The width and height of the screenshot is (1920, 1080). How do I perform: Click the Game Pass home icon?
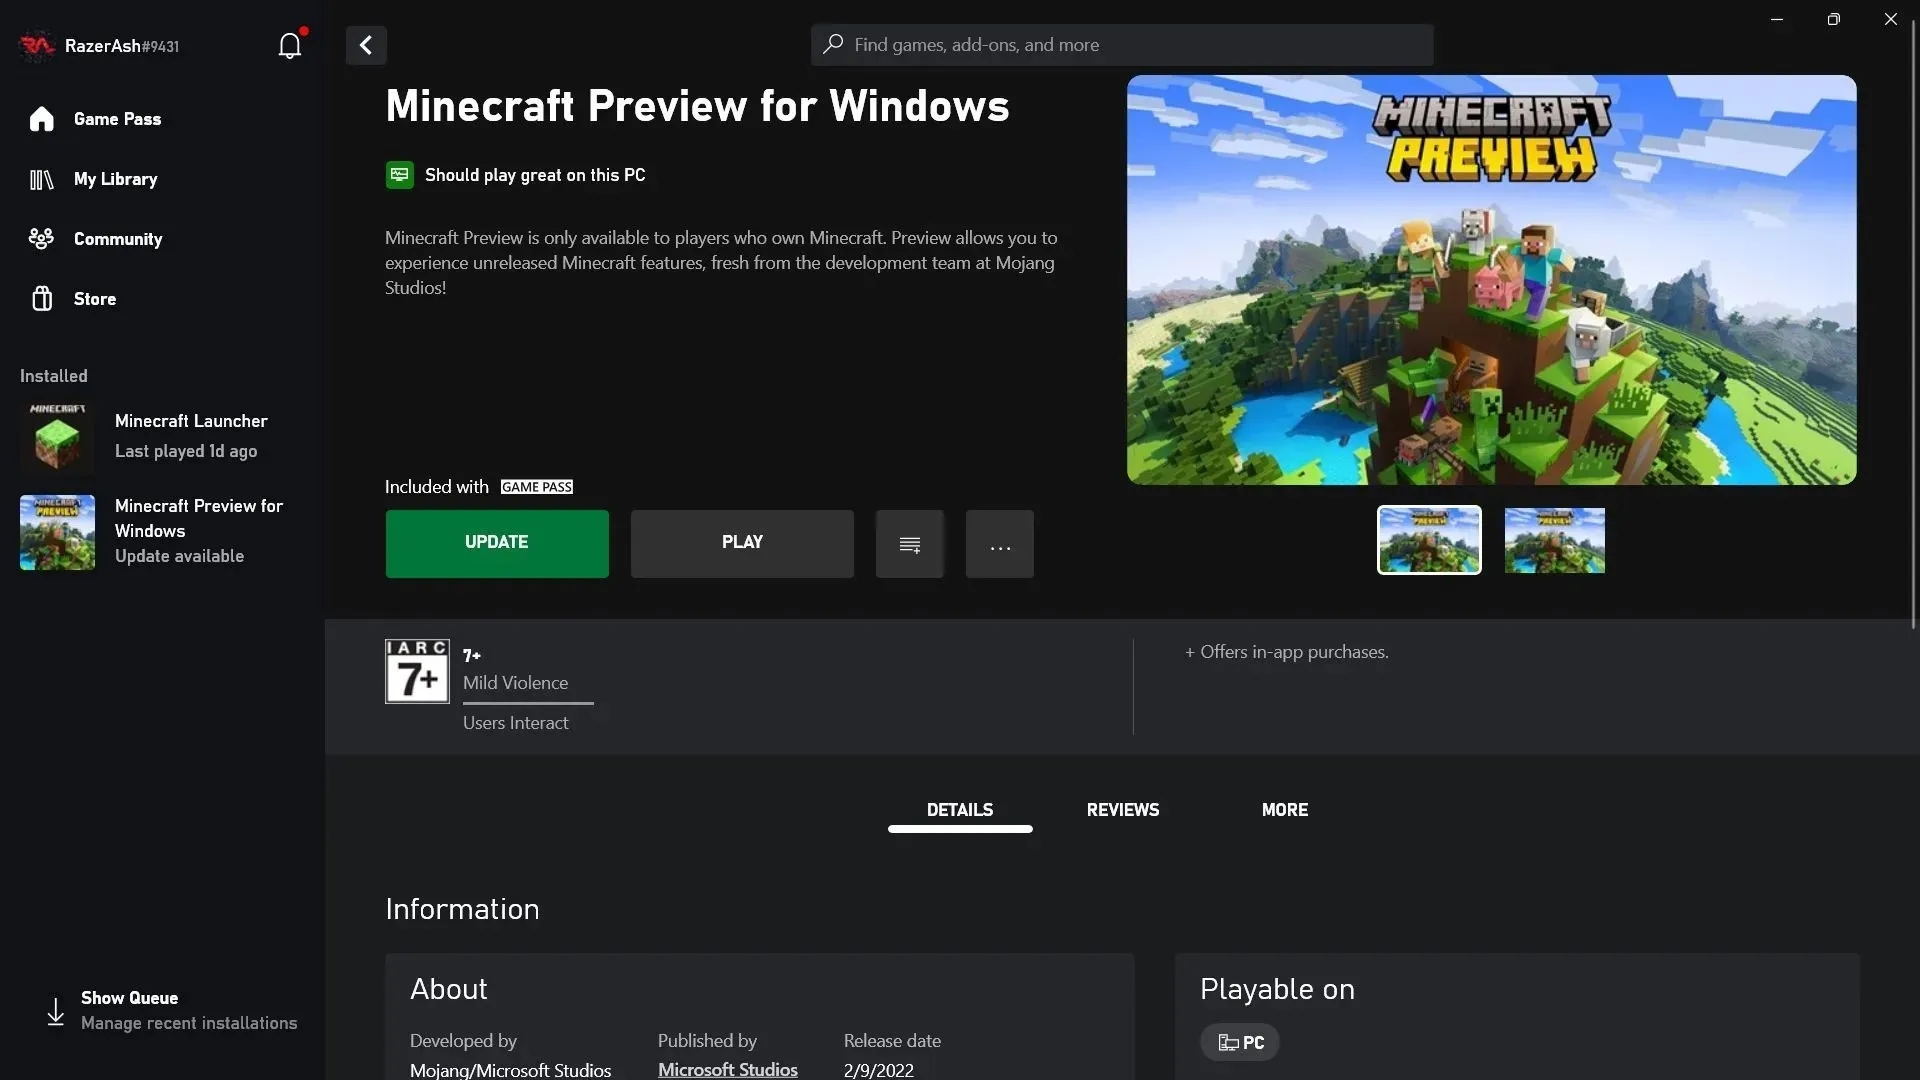(41, 119)
